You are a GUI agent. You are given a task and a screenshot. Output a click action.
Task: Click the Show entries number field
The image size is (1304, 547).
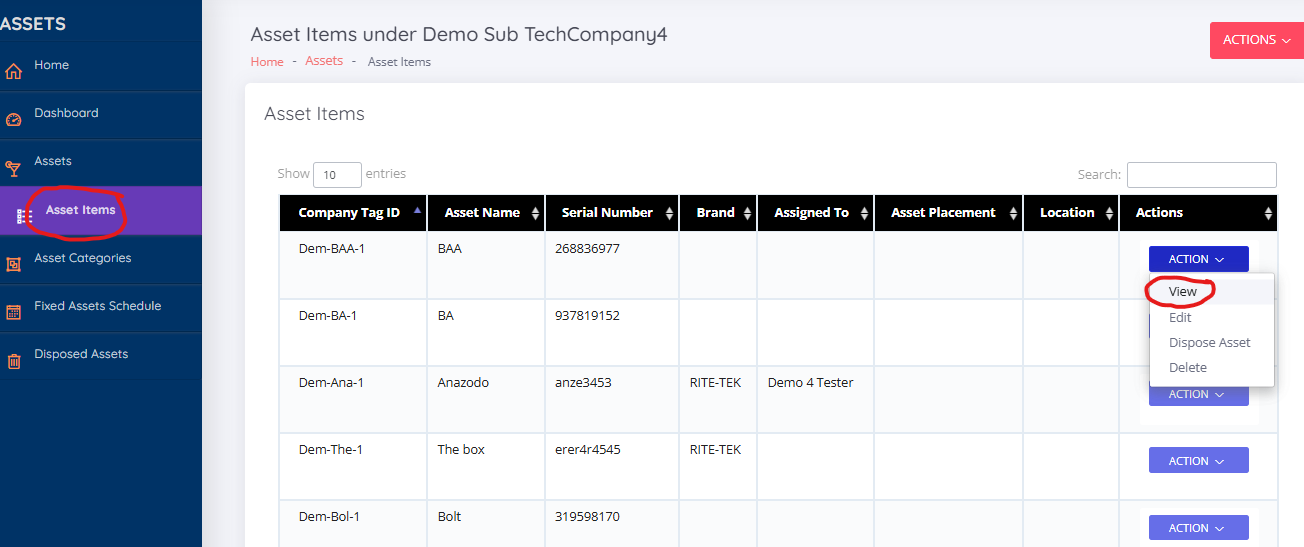point(337,175)
